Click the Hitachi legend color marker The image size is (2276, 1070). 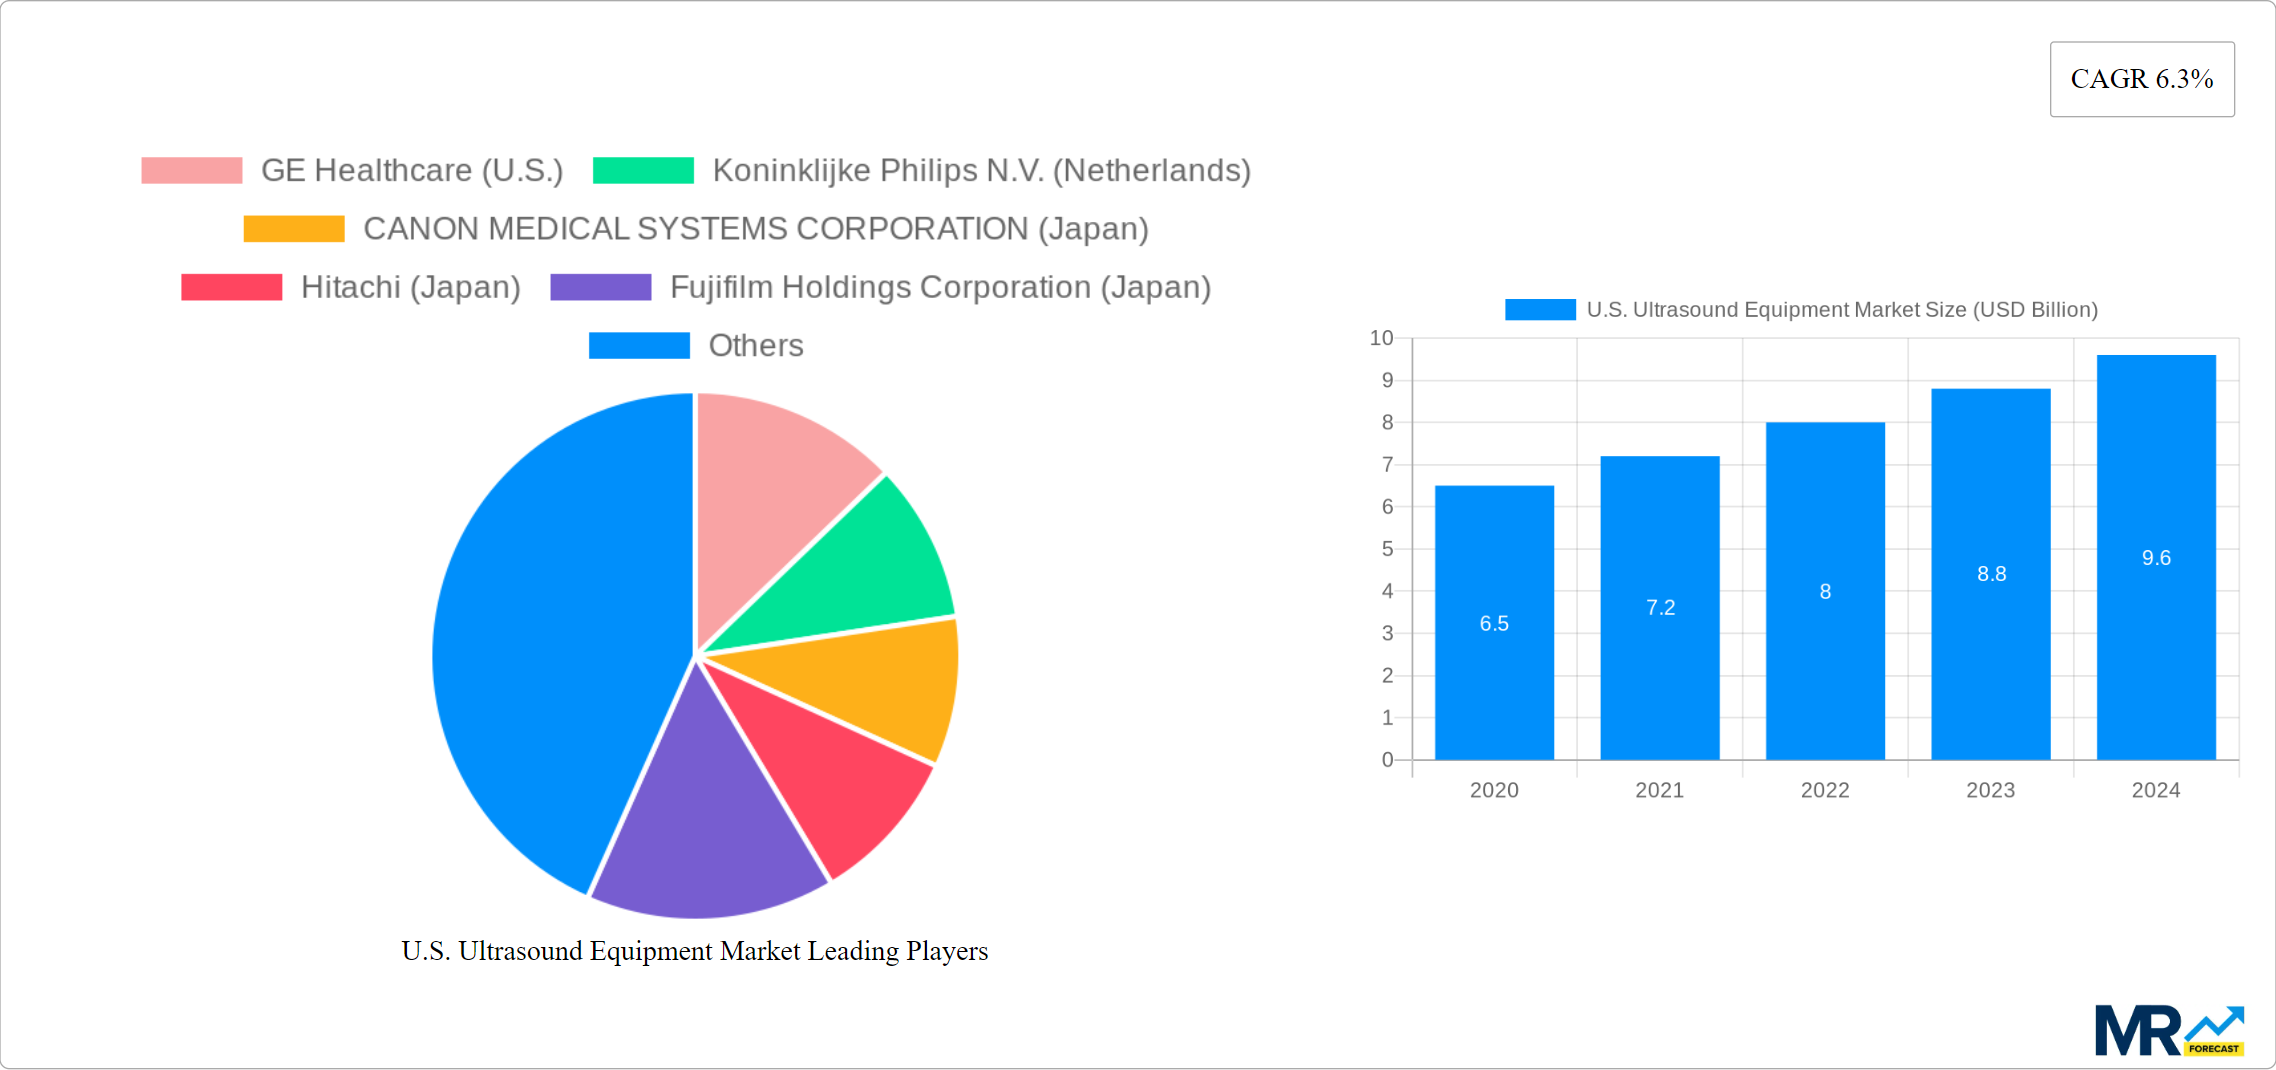click(x=232, y=287)
